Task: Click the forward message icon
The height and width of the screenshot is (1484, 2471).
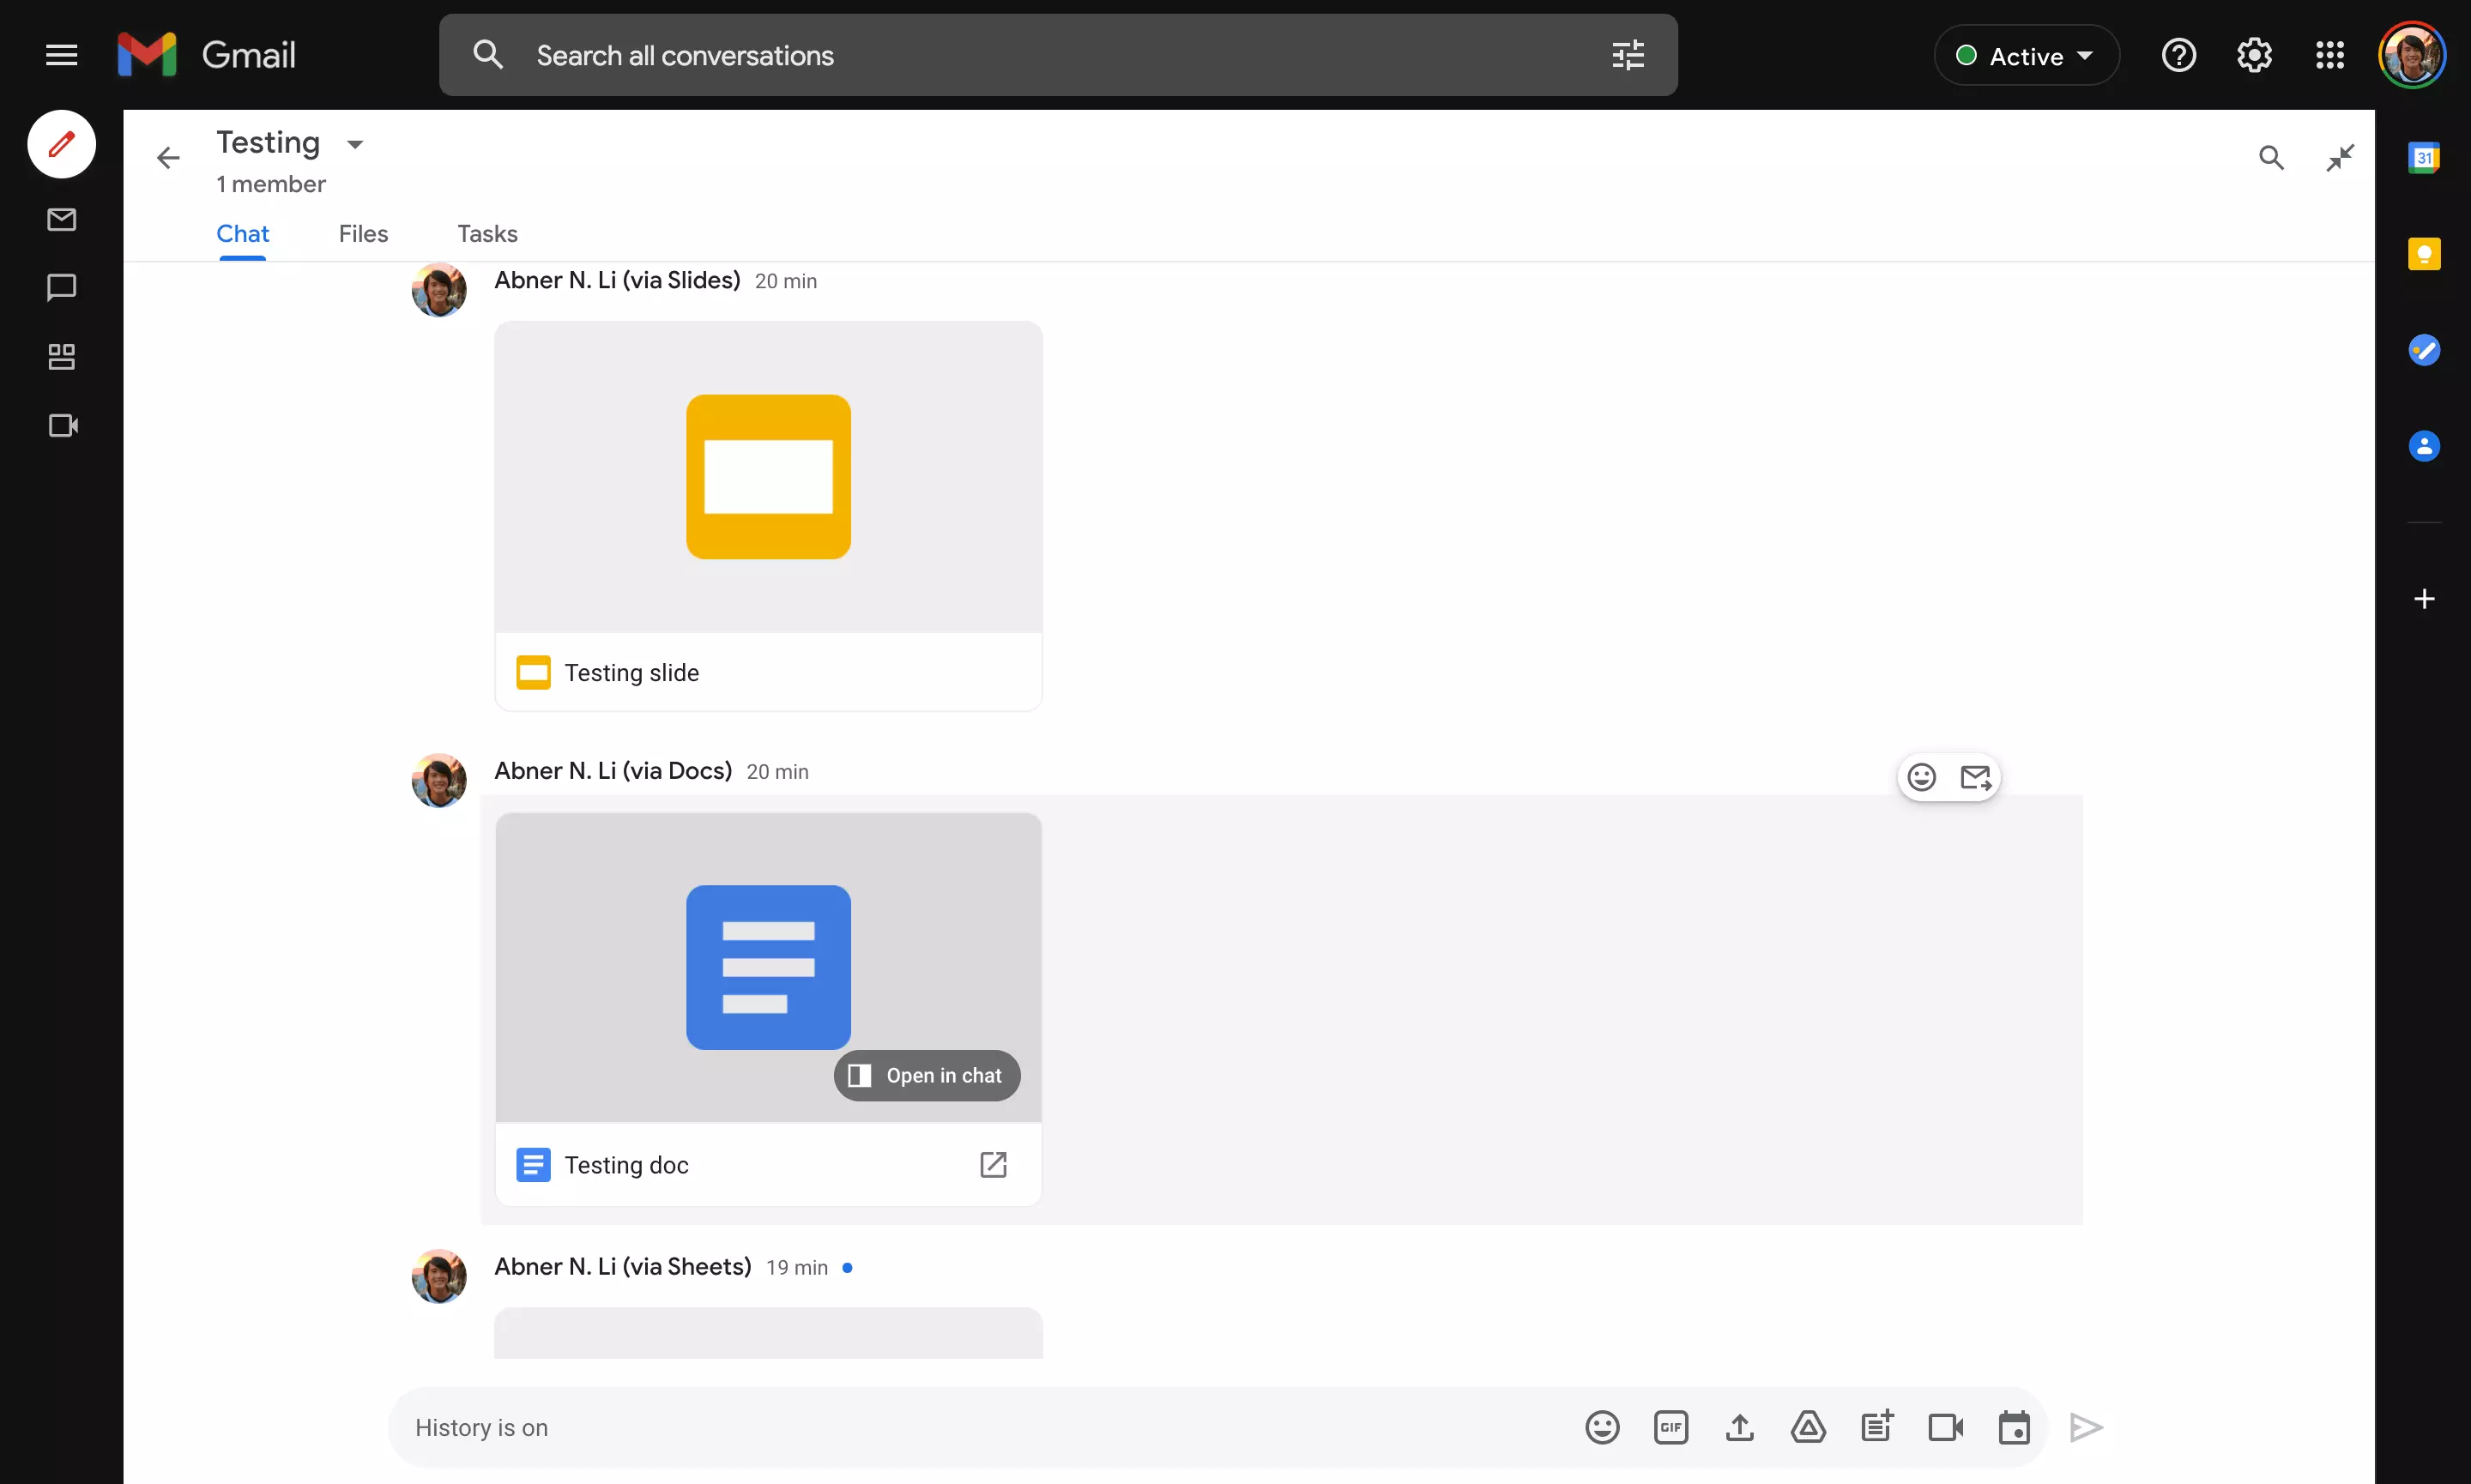Action: click(x=1975, y=776)
